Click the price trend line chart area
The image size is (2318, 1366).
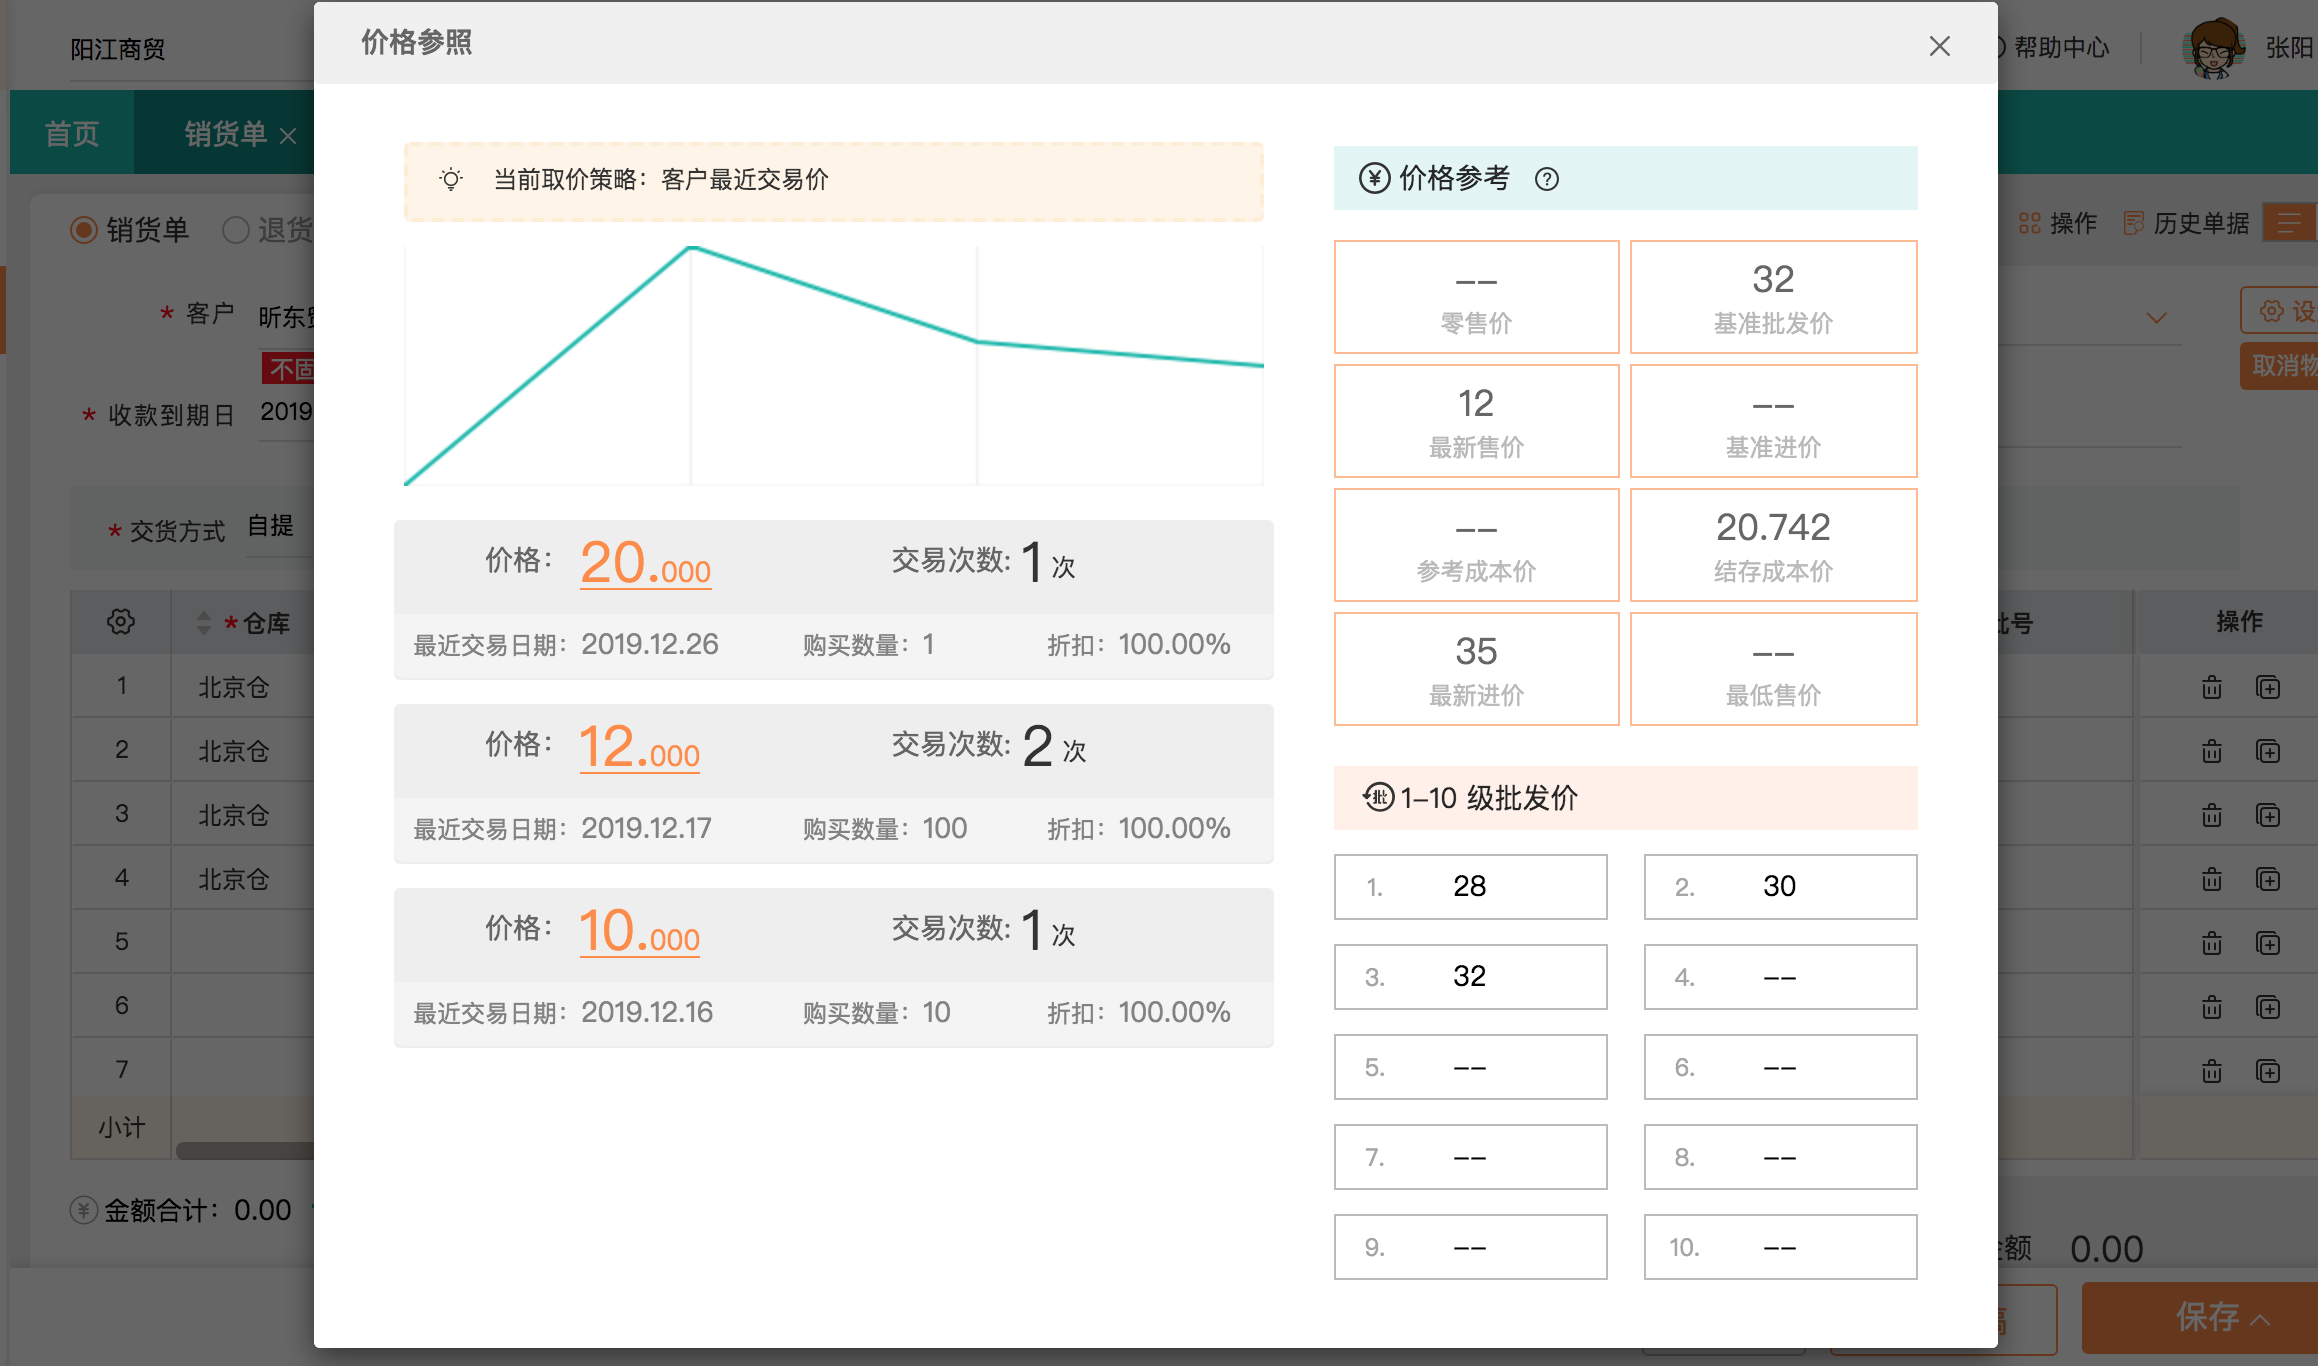tap(829, 358)
